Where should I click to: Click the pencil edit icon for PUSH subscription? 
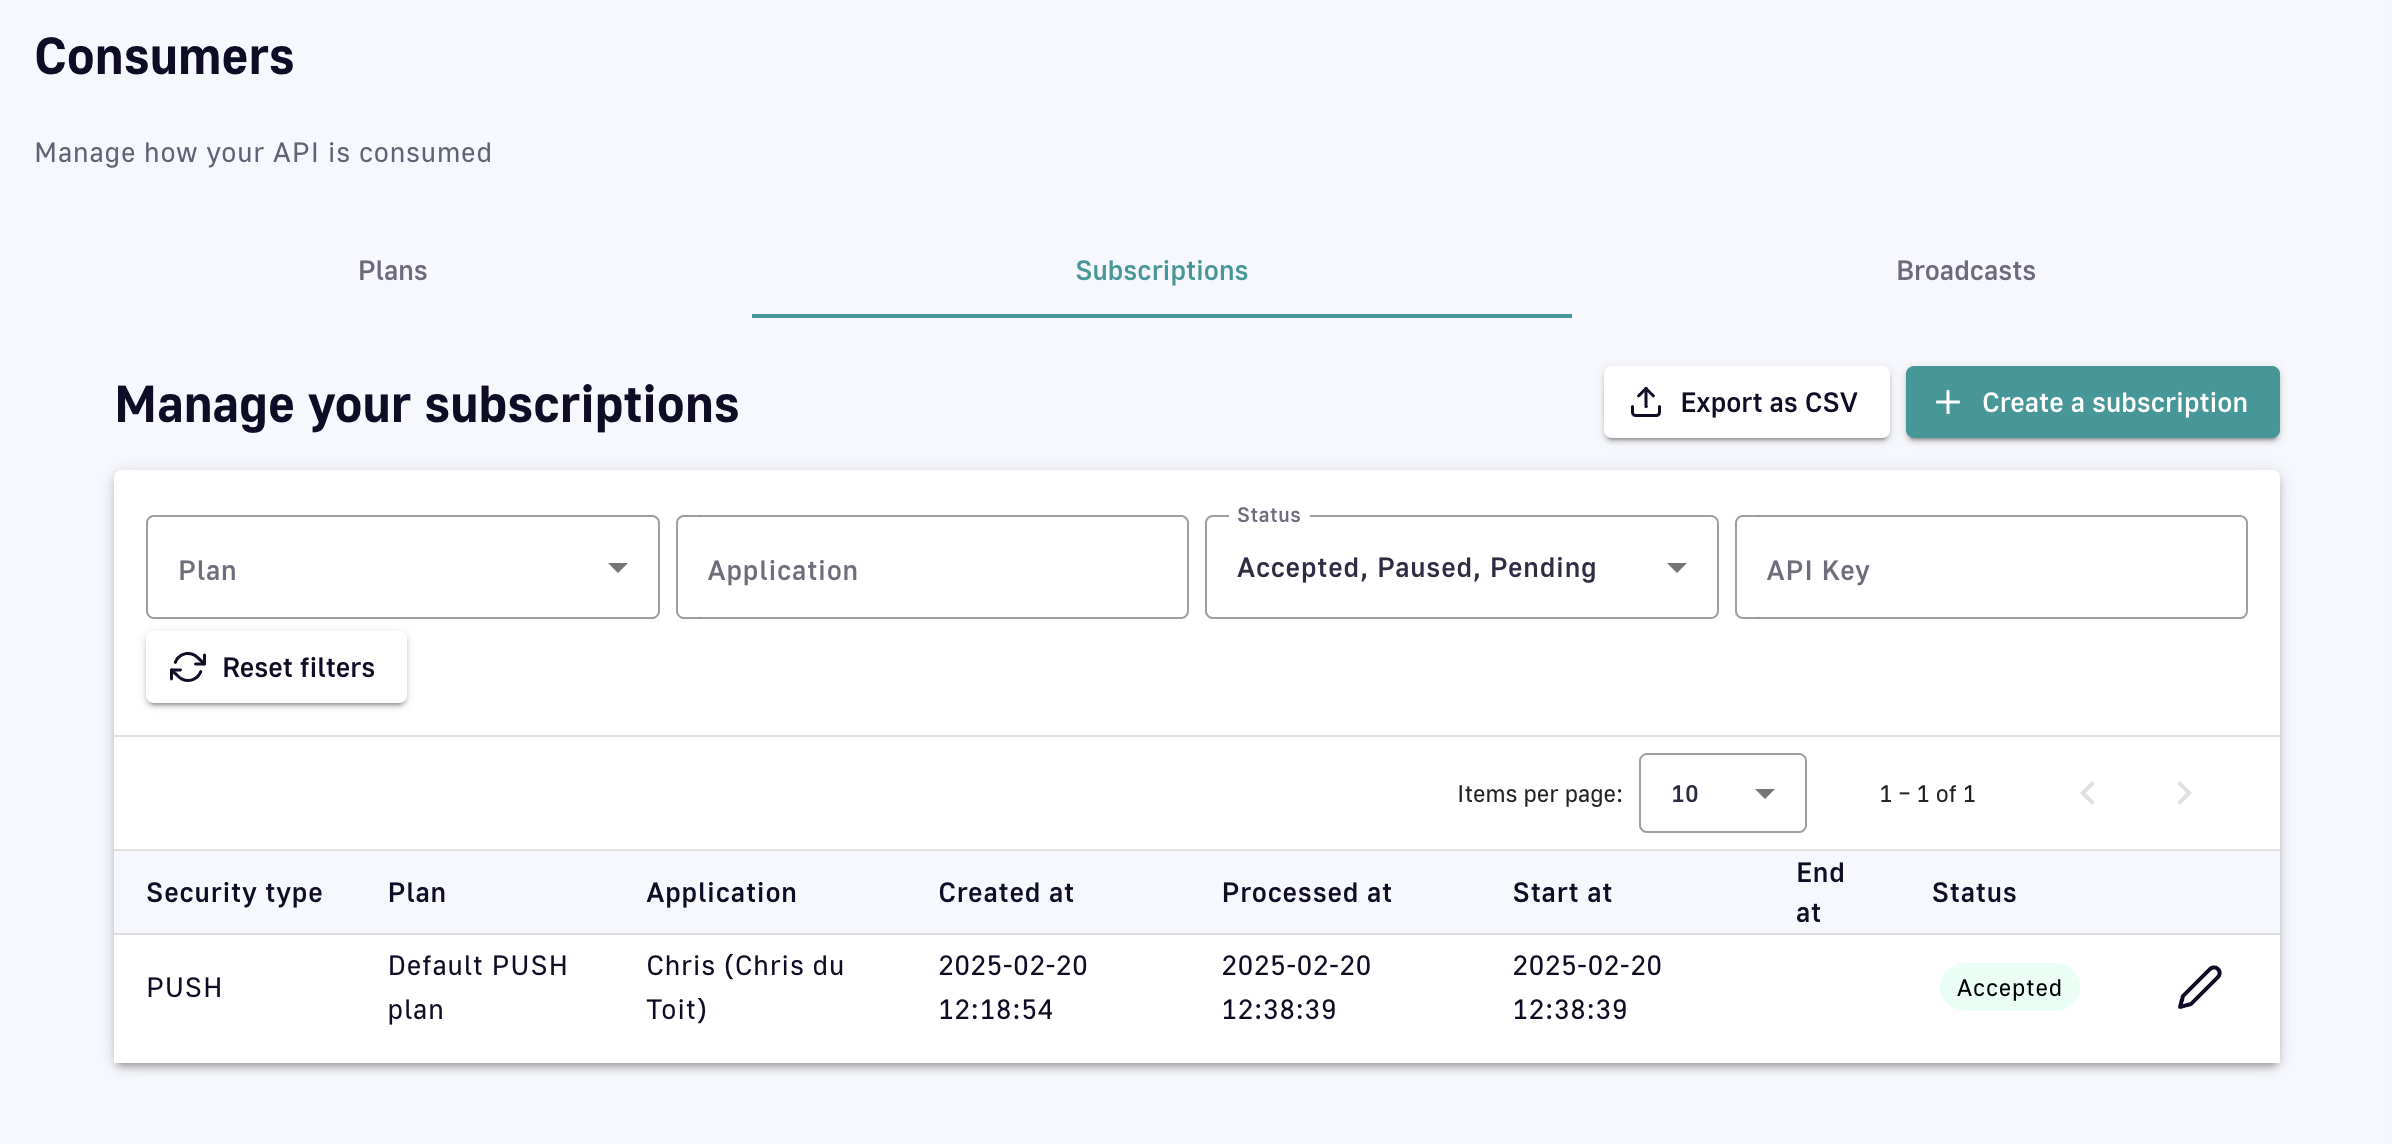[x=2199, y=987]
